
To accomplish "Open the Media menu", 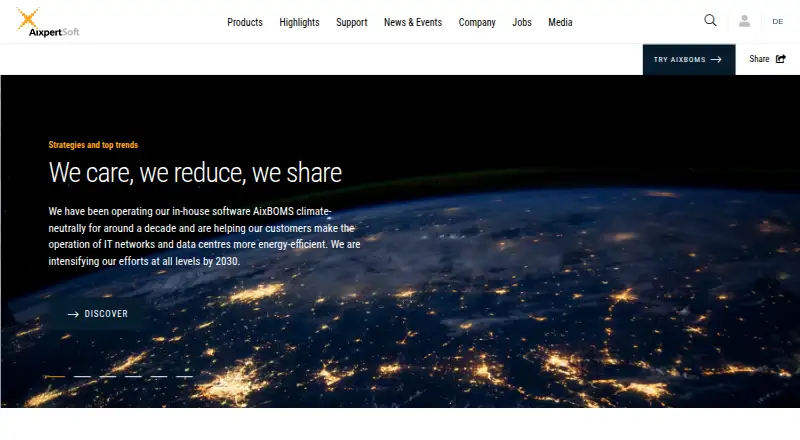I will (x=560, y=22).
